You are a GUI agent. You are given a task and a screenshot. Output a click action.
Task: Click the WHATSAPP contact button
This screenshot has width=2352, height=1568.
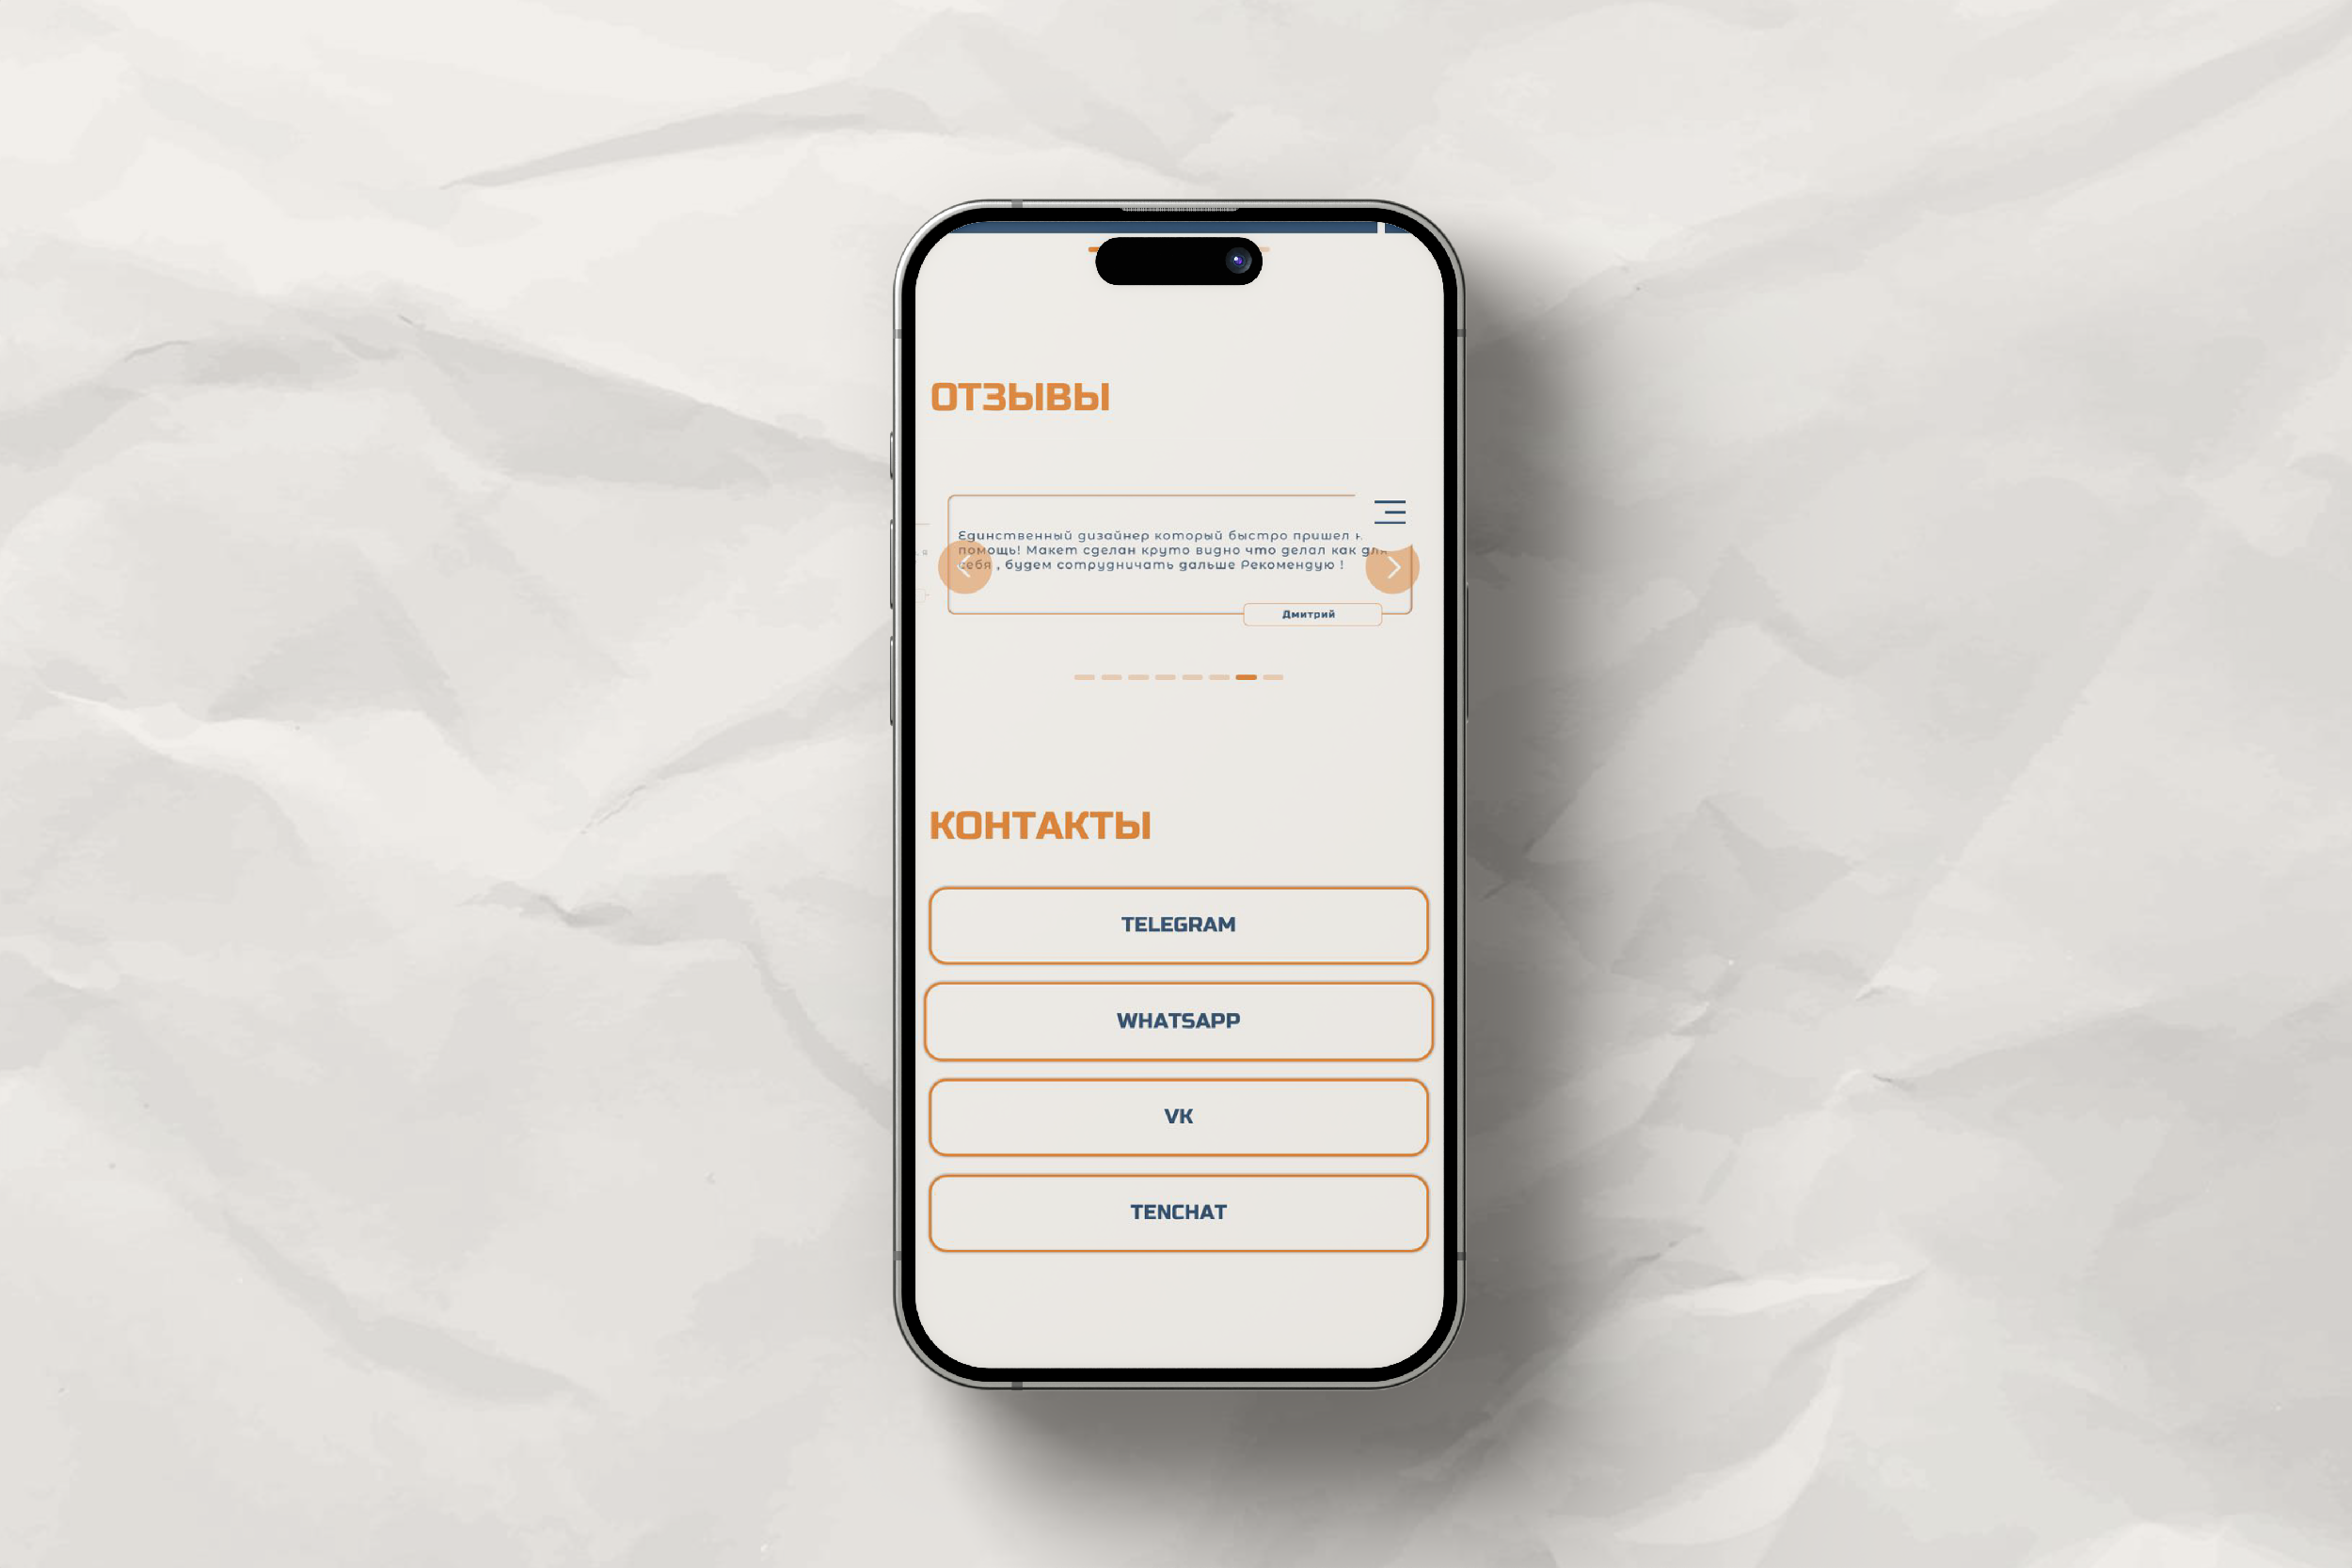pyautogui.click(x=1174, y=1022)
